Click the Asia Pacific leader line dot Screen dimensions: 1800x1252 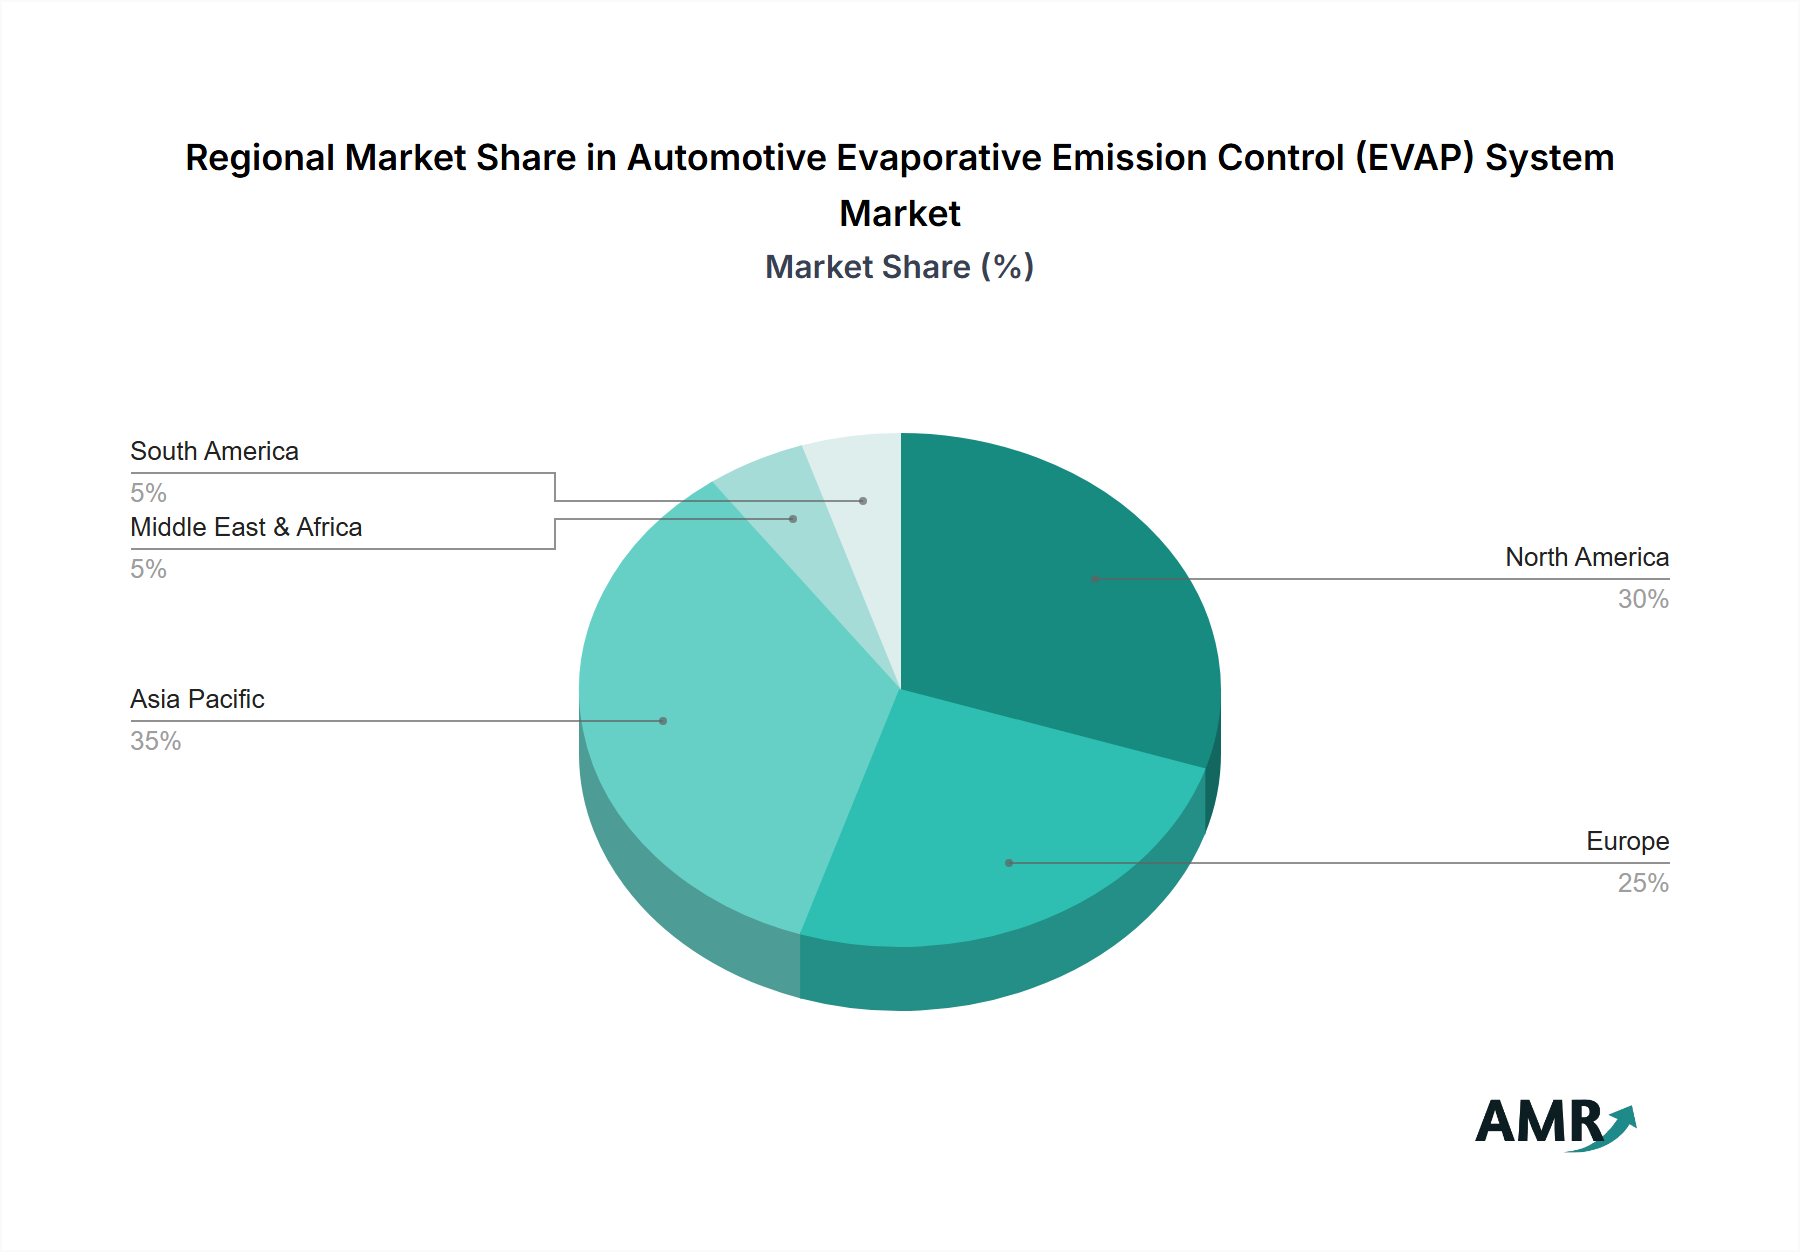click(x=661, y=719)
